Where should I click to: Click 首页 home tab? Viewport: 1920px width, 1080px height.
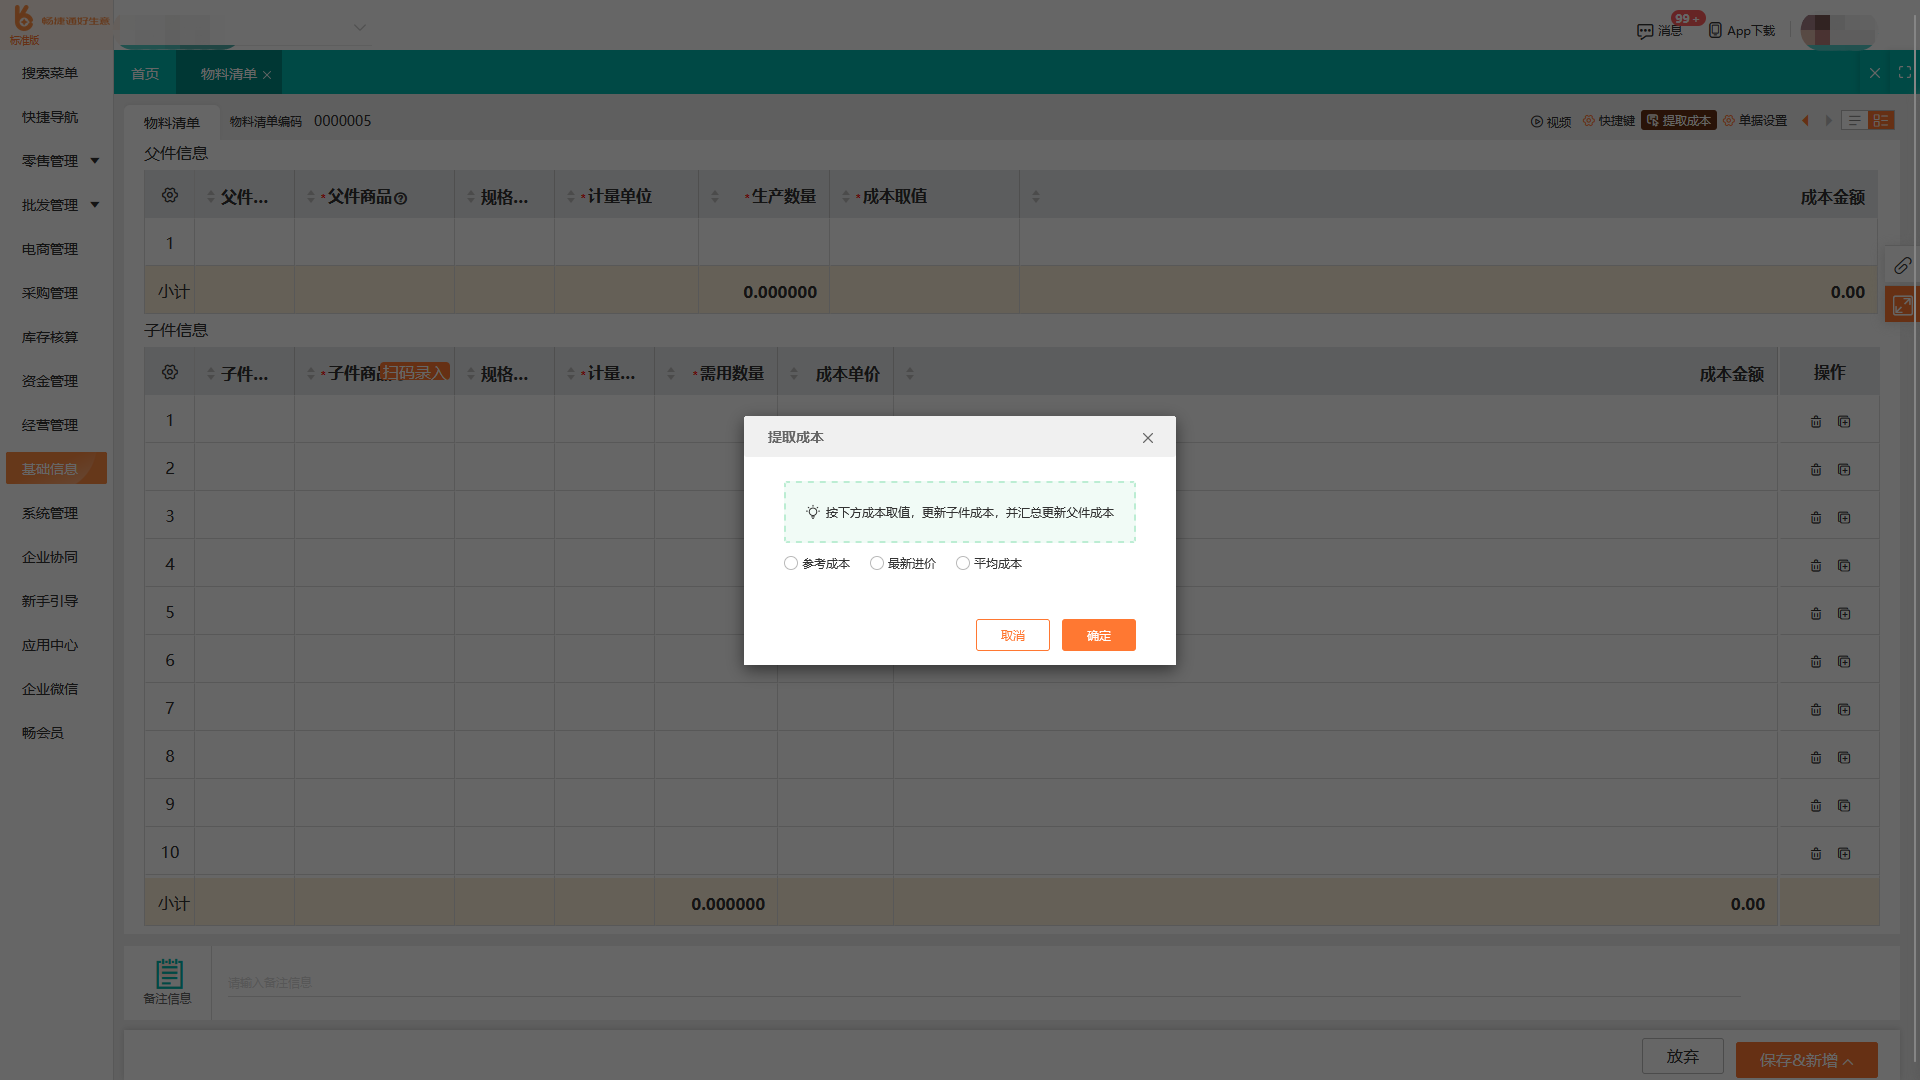[x=145, y=74]
